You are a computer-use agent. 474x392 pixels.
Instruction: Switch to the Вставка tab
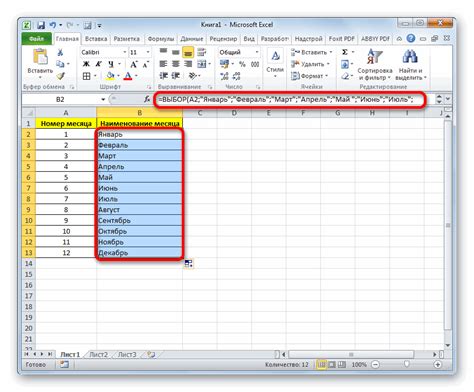click(96, 39)
